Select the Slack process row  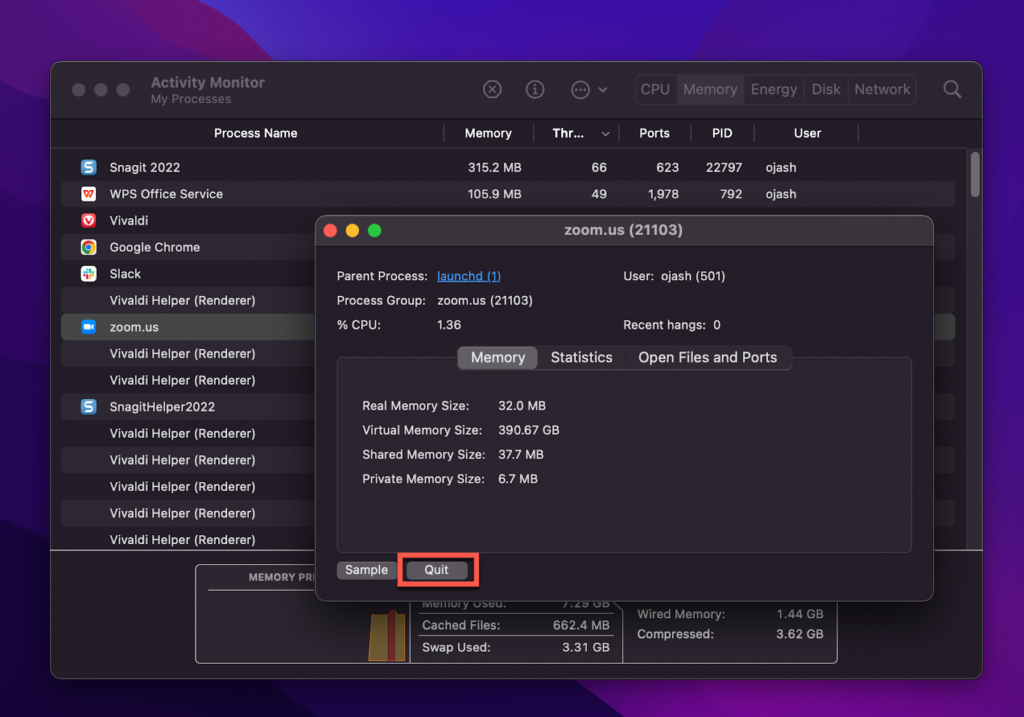coord(188,274)
